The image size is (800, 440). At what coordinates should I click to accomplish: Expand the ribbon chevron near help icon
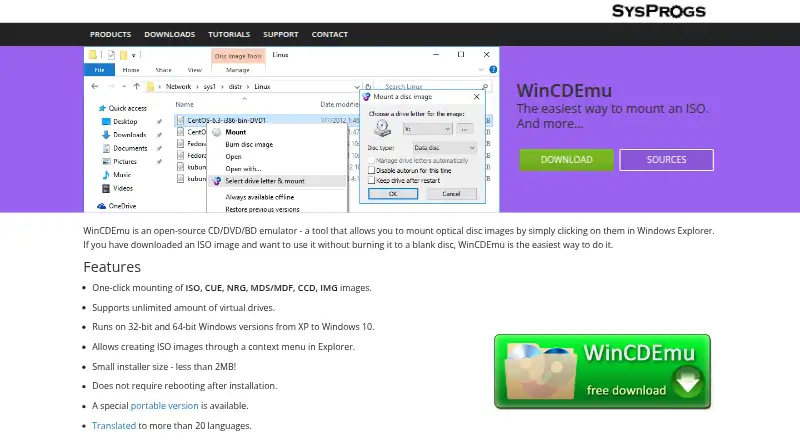coord(481,69)
